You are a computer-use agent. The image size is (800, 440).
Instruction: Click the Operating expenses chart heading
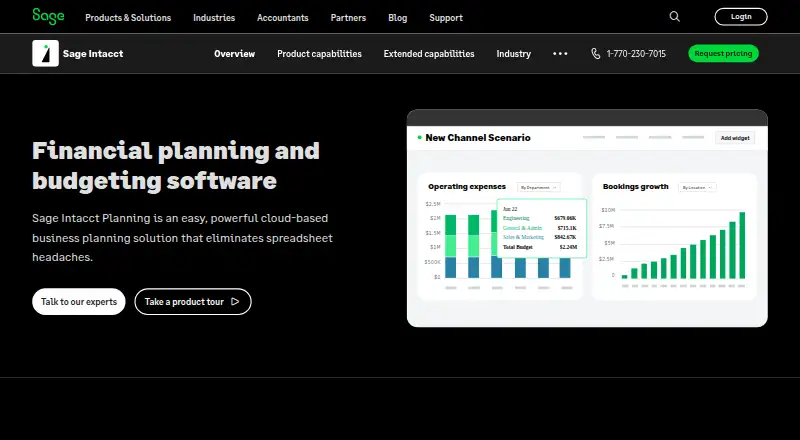point(467,187)
